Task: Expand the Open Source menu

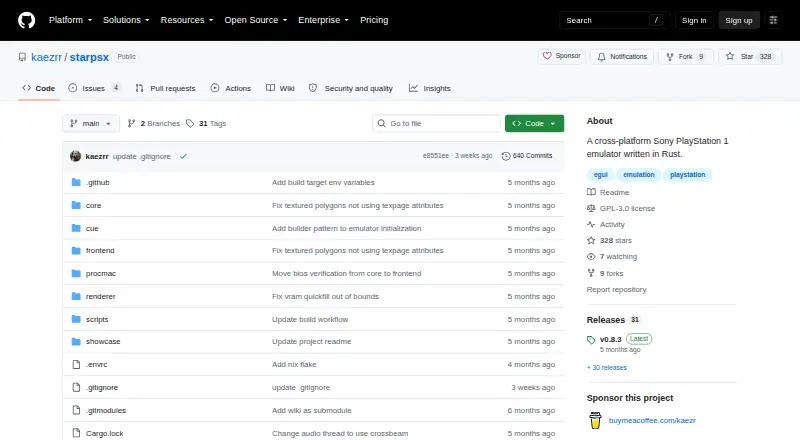Action: [x=256, y=20]
